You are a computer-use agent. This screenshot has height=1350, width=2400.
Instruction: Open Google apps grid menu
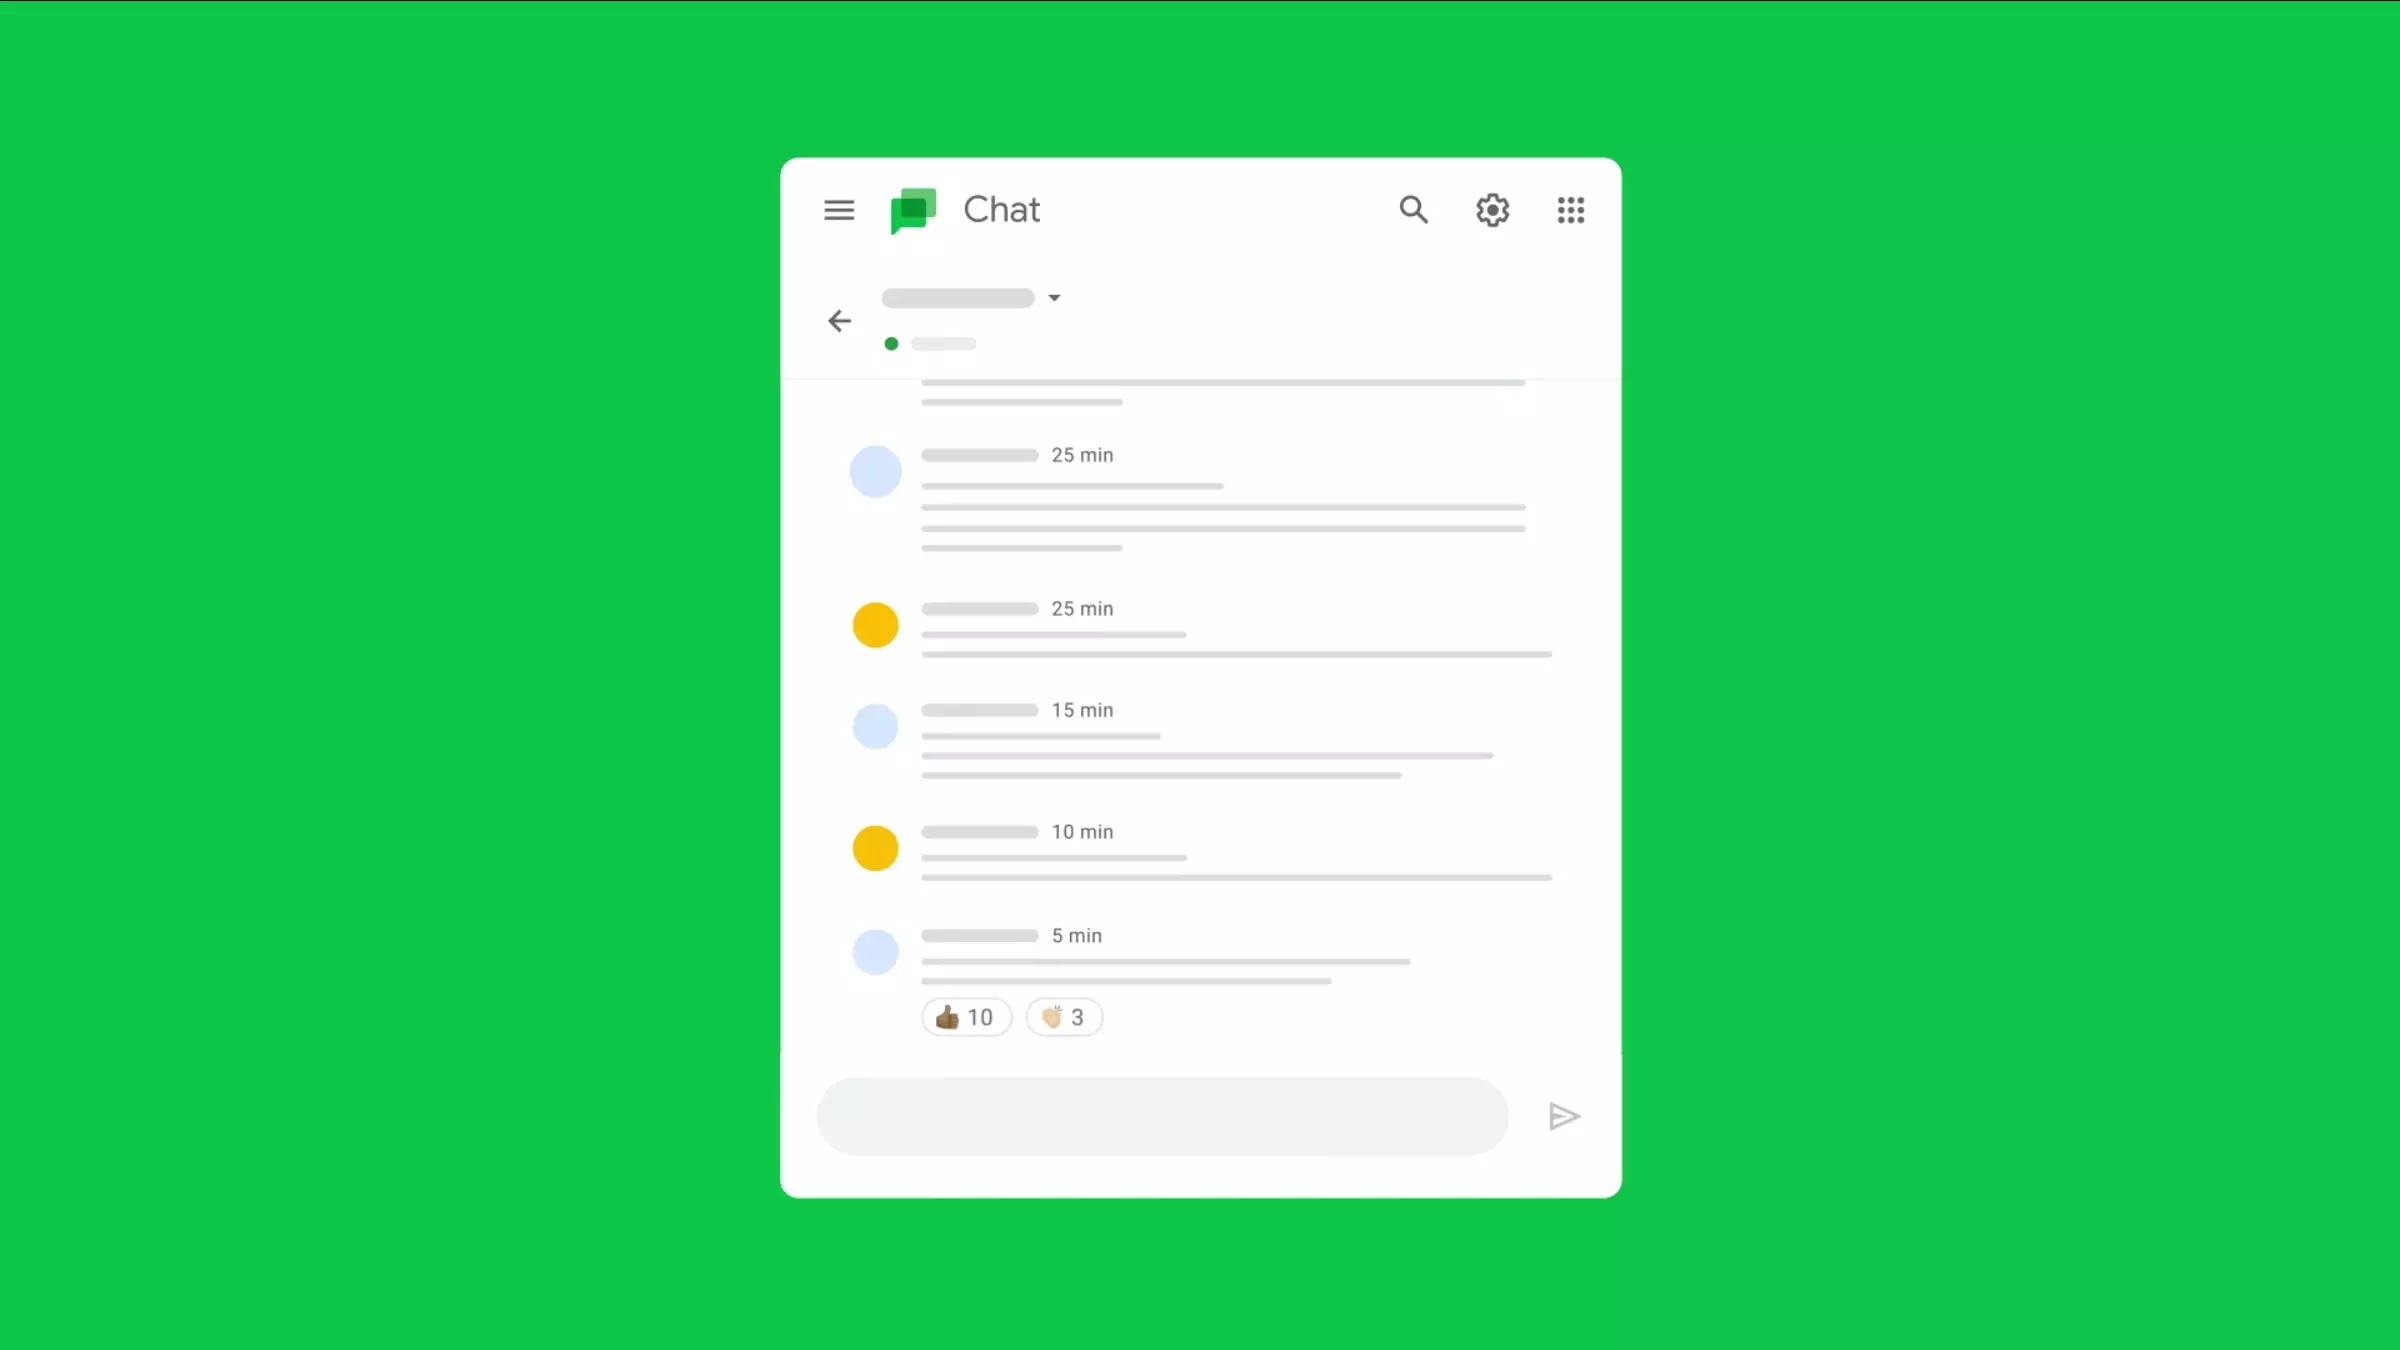point(1571,209)
